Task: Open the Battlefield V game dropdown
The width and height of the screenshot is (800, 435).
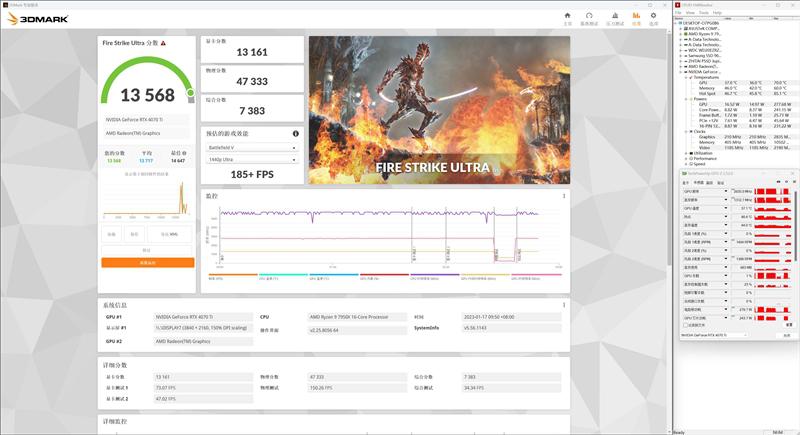Action: click(x=253, y=146)
